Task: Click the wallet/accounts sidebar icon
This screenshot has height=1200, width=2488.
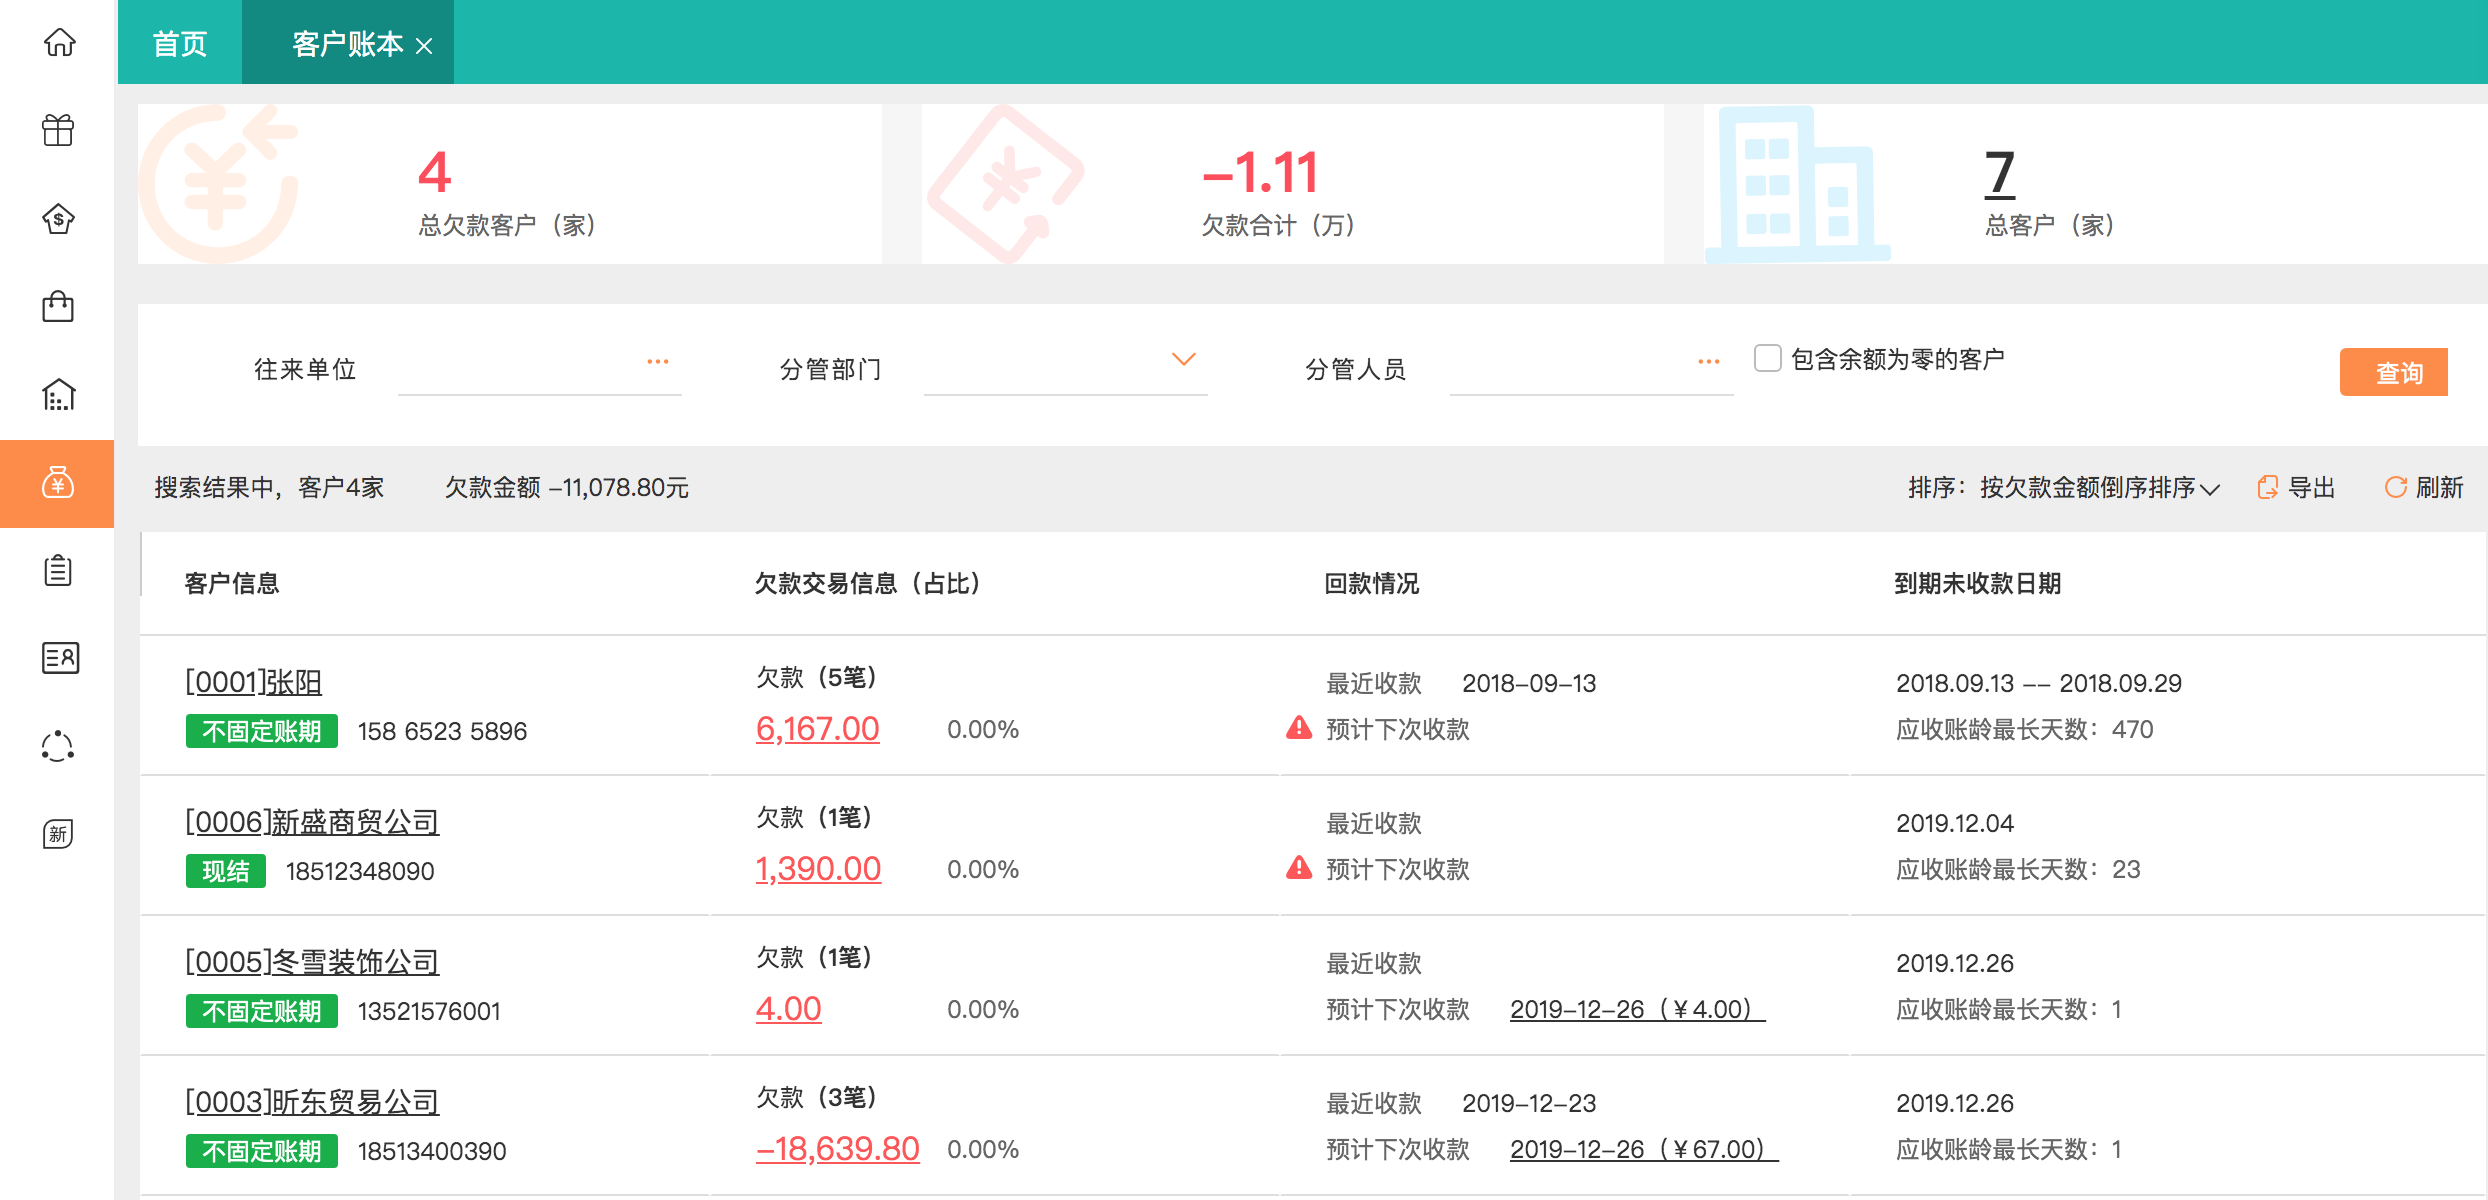Action: [x=60, y=487]
